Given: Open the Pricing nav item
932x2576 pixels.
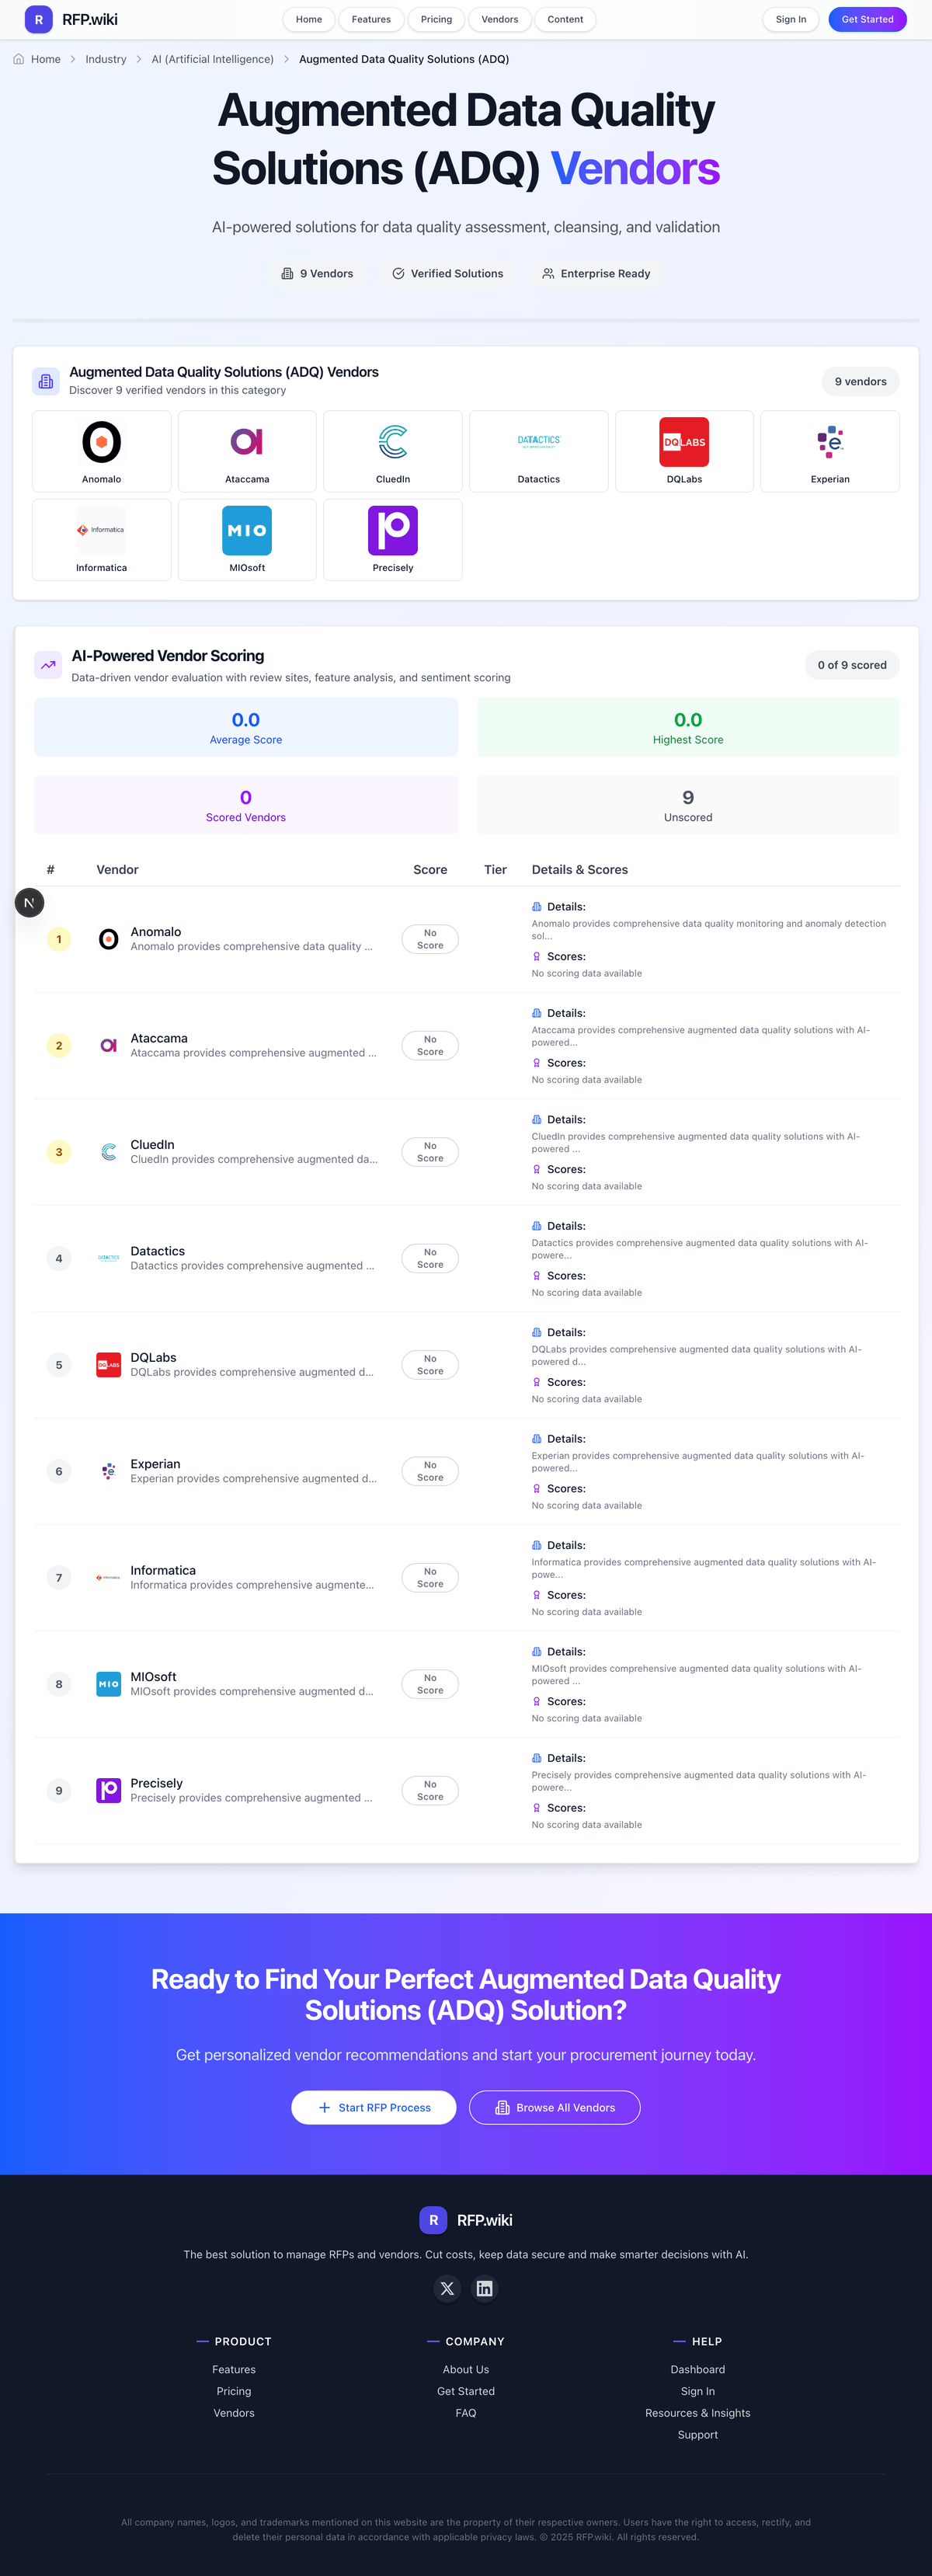Looking at the screenshot, I should tap(436, 20).
